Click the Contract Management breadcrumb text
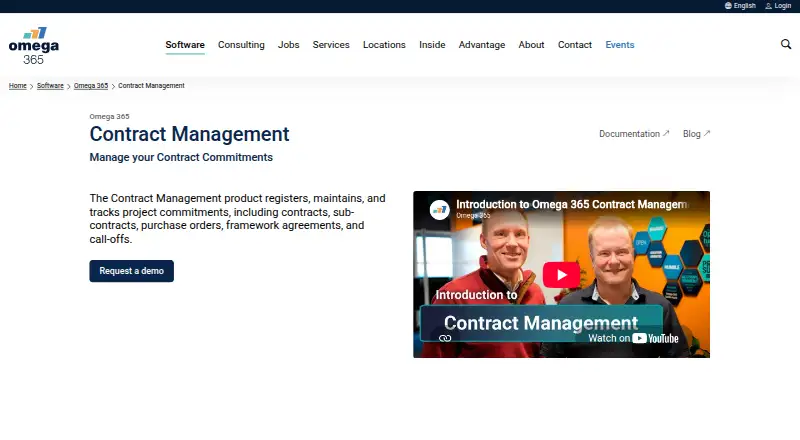 151,86
